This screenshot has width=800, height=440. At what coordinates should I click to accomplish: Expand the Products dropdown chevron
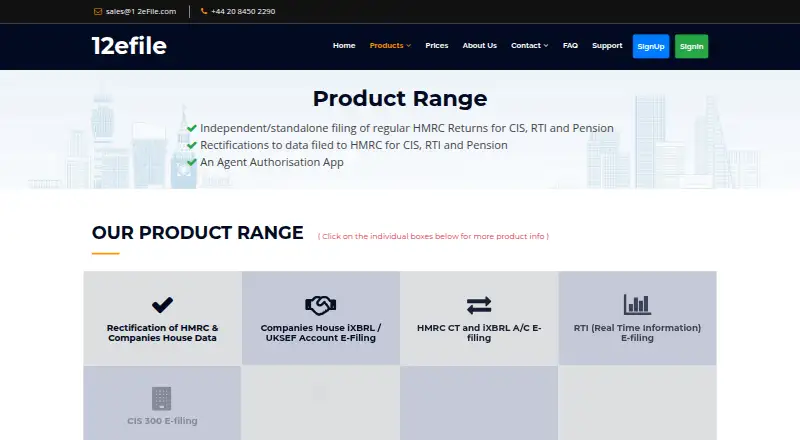(x=409, y=45)
